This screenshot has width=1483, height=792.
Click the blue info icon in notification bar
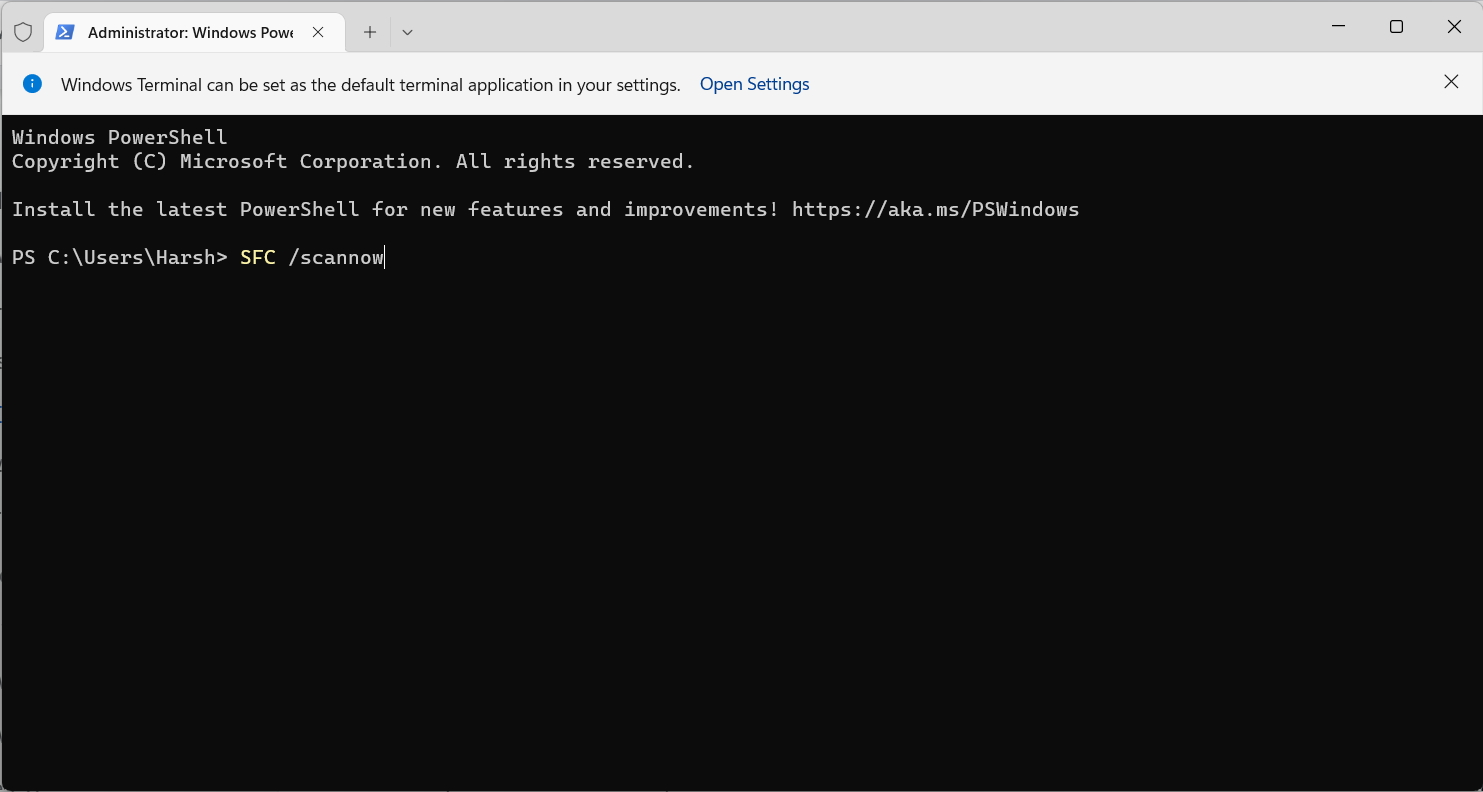33,84
